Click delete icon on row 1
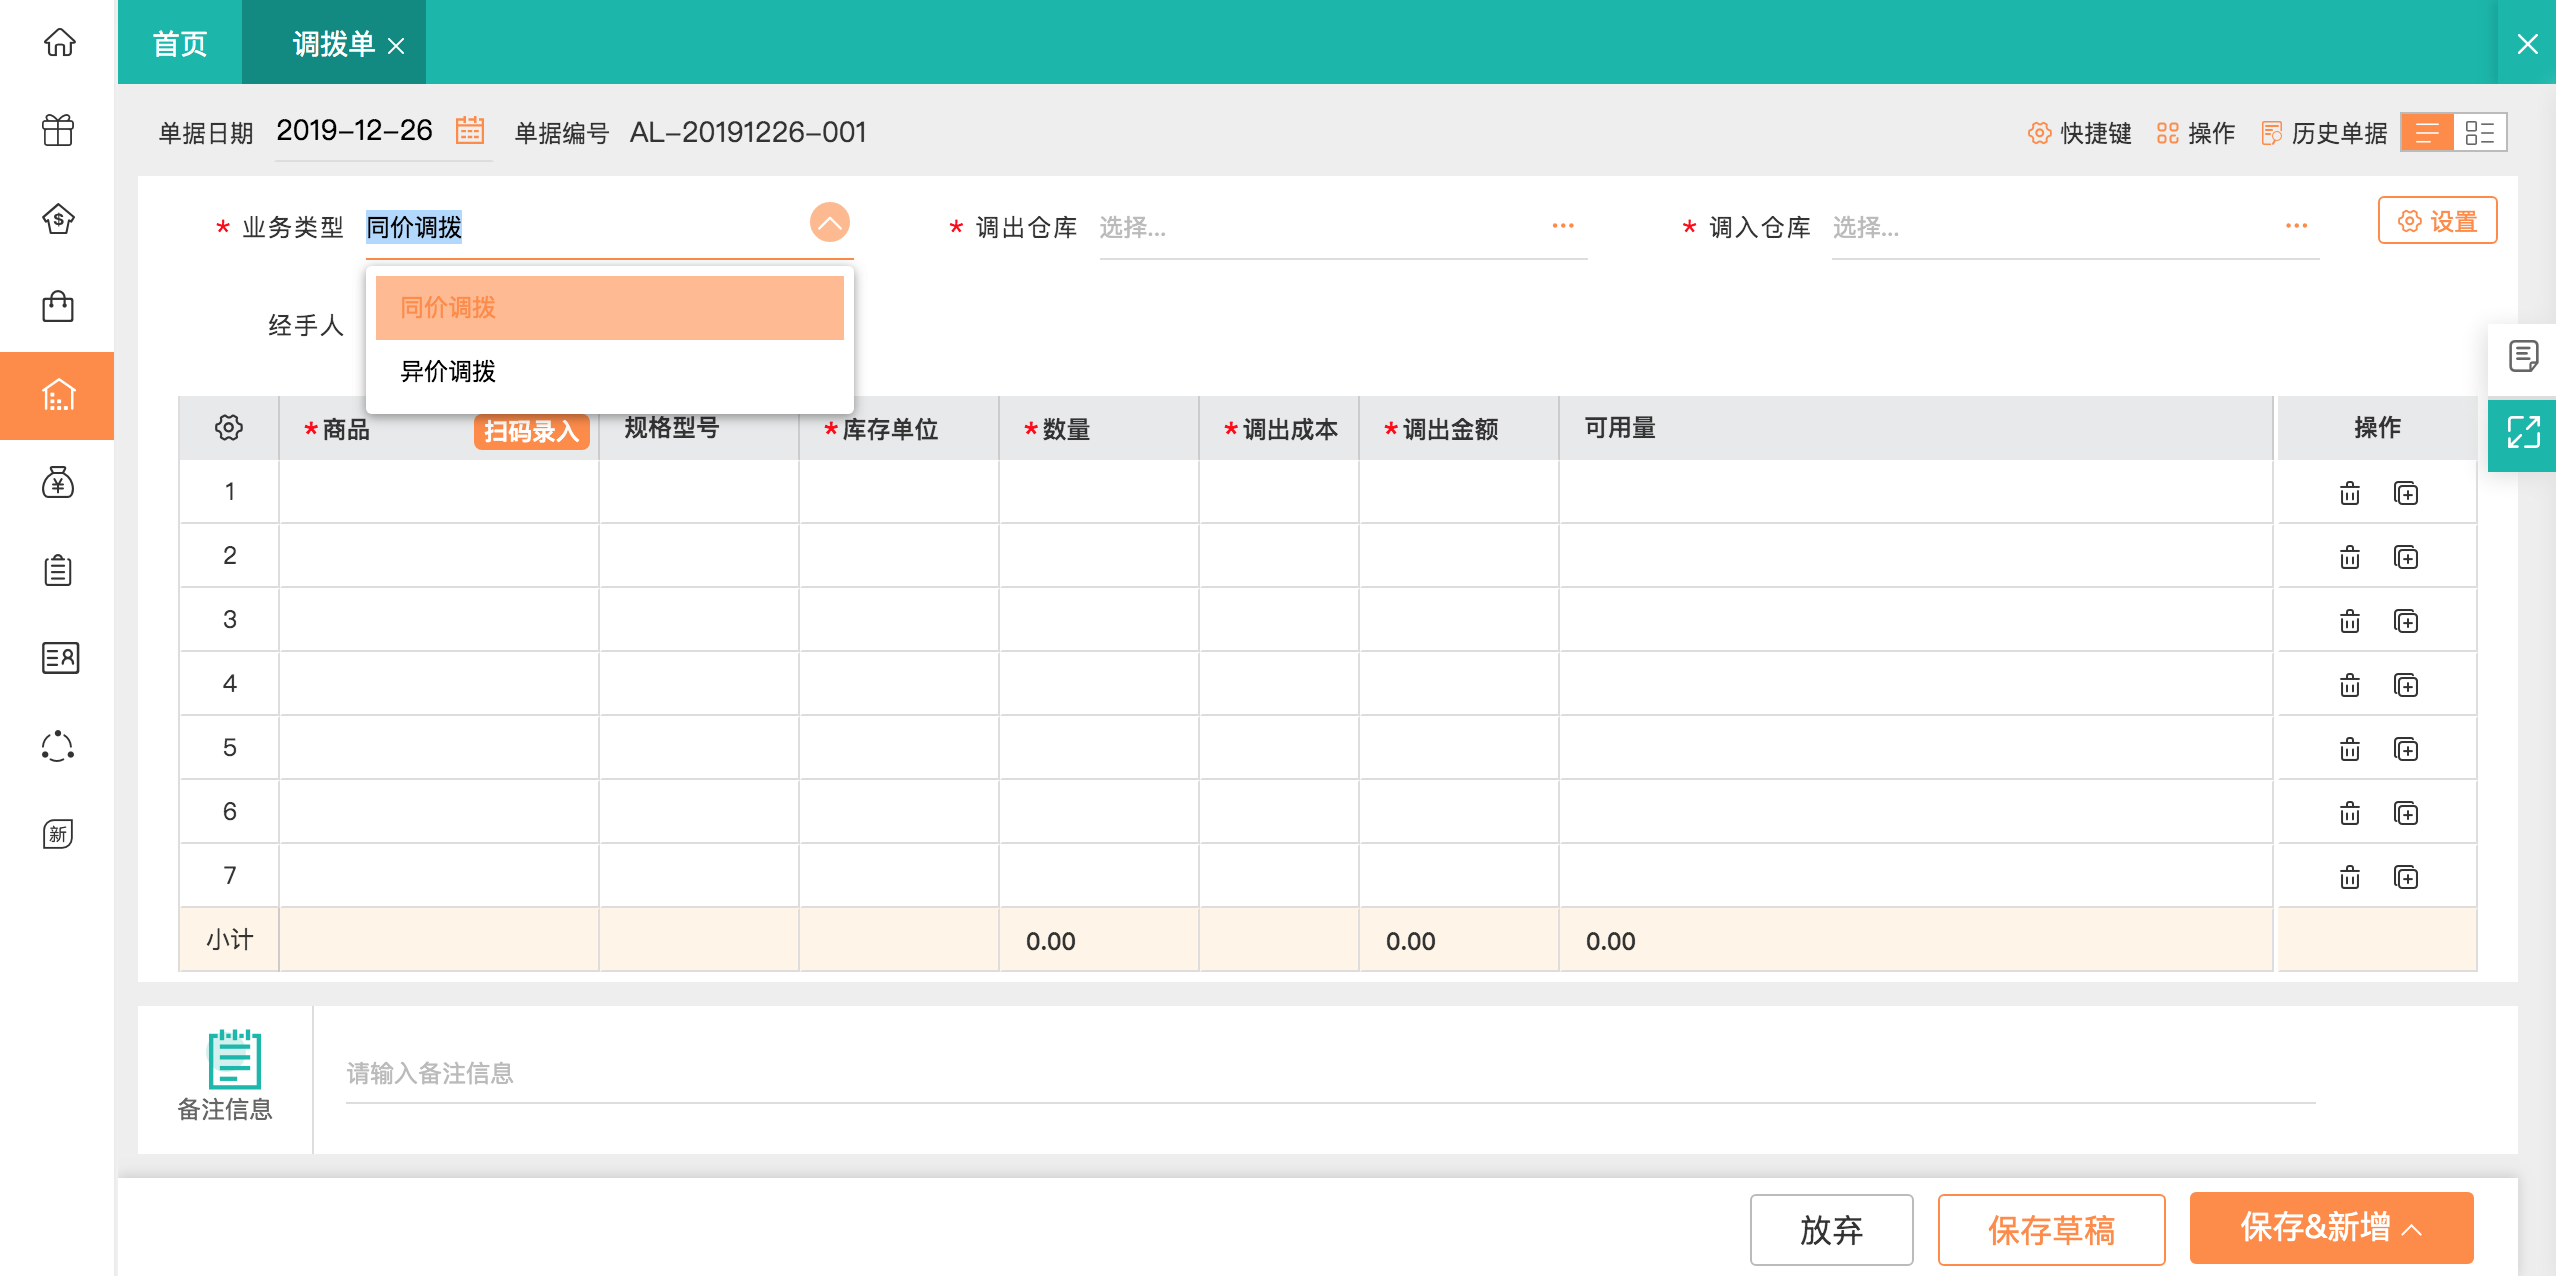 pyautogui.click(x=2349, y=492)
